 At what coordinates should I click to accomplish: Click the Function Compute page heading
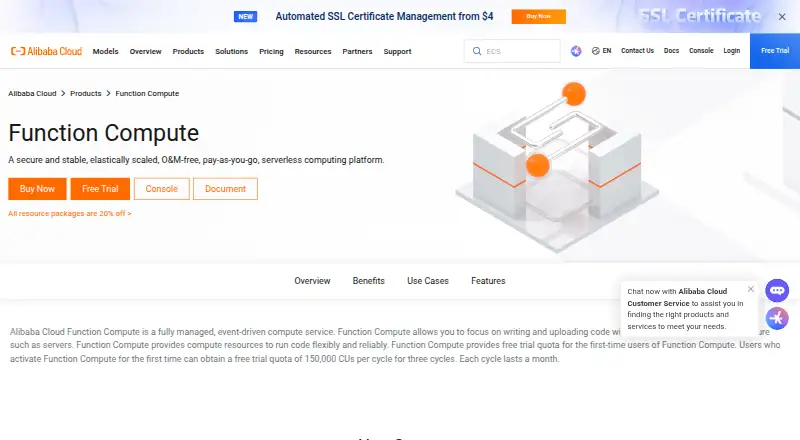click(x=104, y=133)
